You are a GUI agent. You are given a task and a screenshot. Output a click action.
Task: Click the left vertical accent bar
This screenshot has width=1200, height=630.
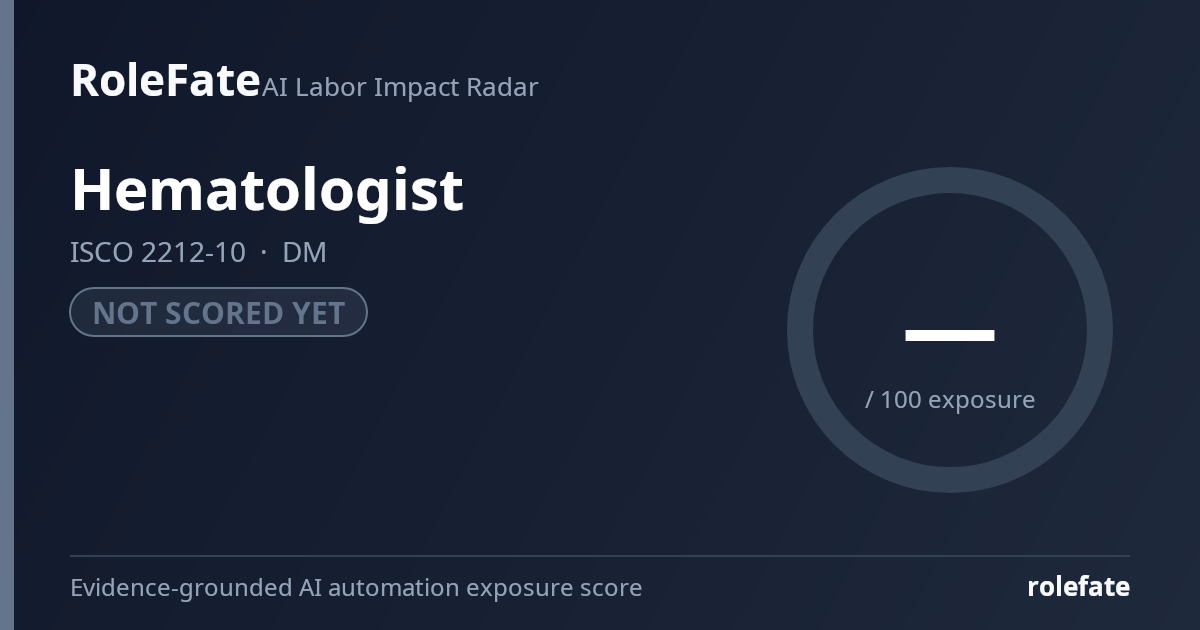[7, 315]
